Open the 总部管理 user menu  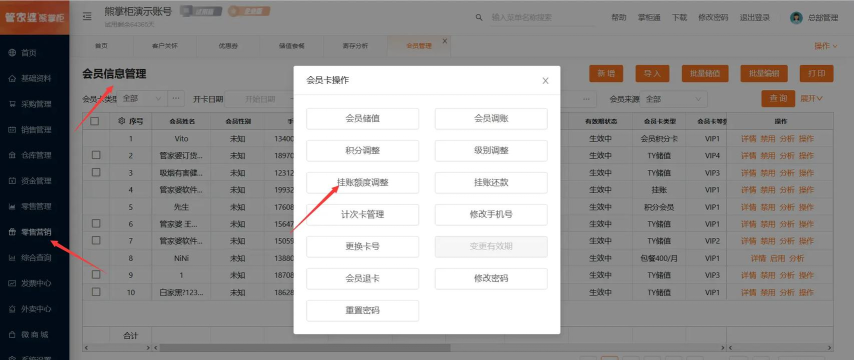pos(822,17)
